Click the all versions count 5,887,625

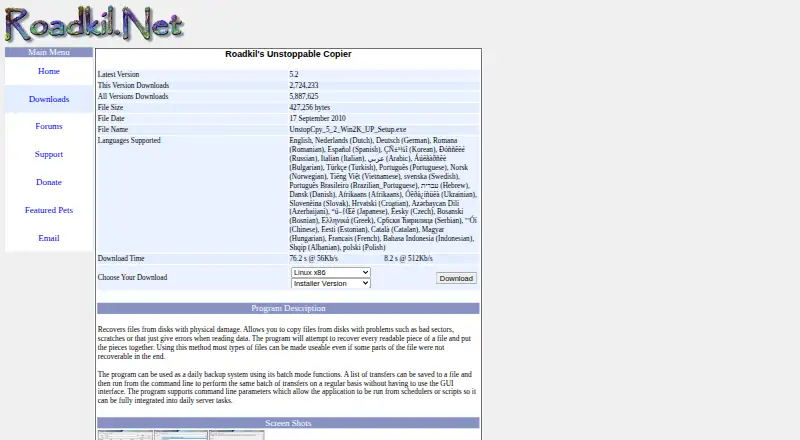click(x=304, y=96)
